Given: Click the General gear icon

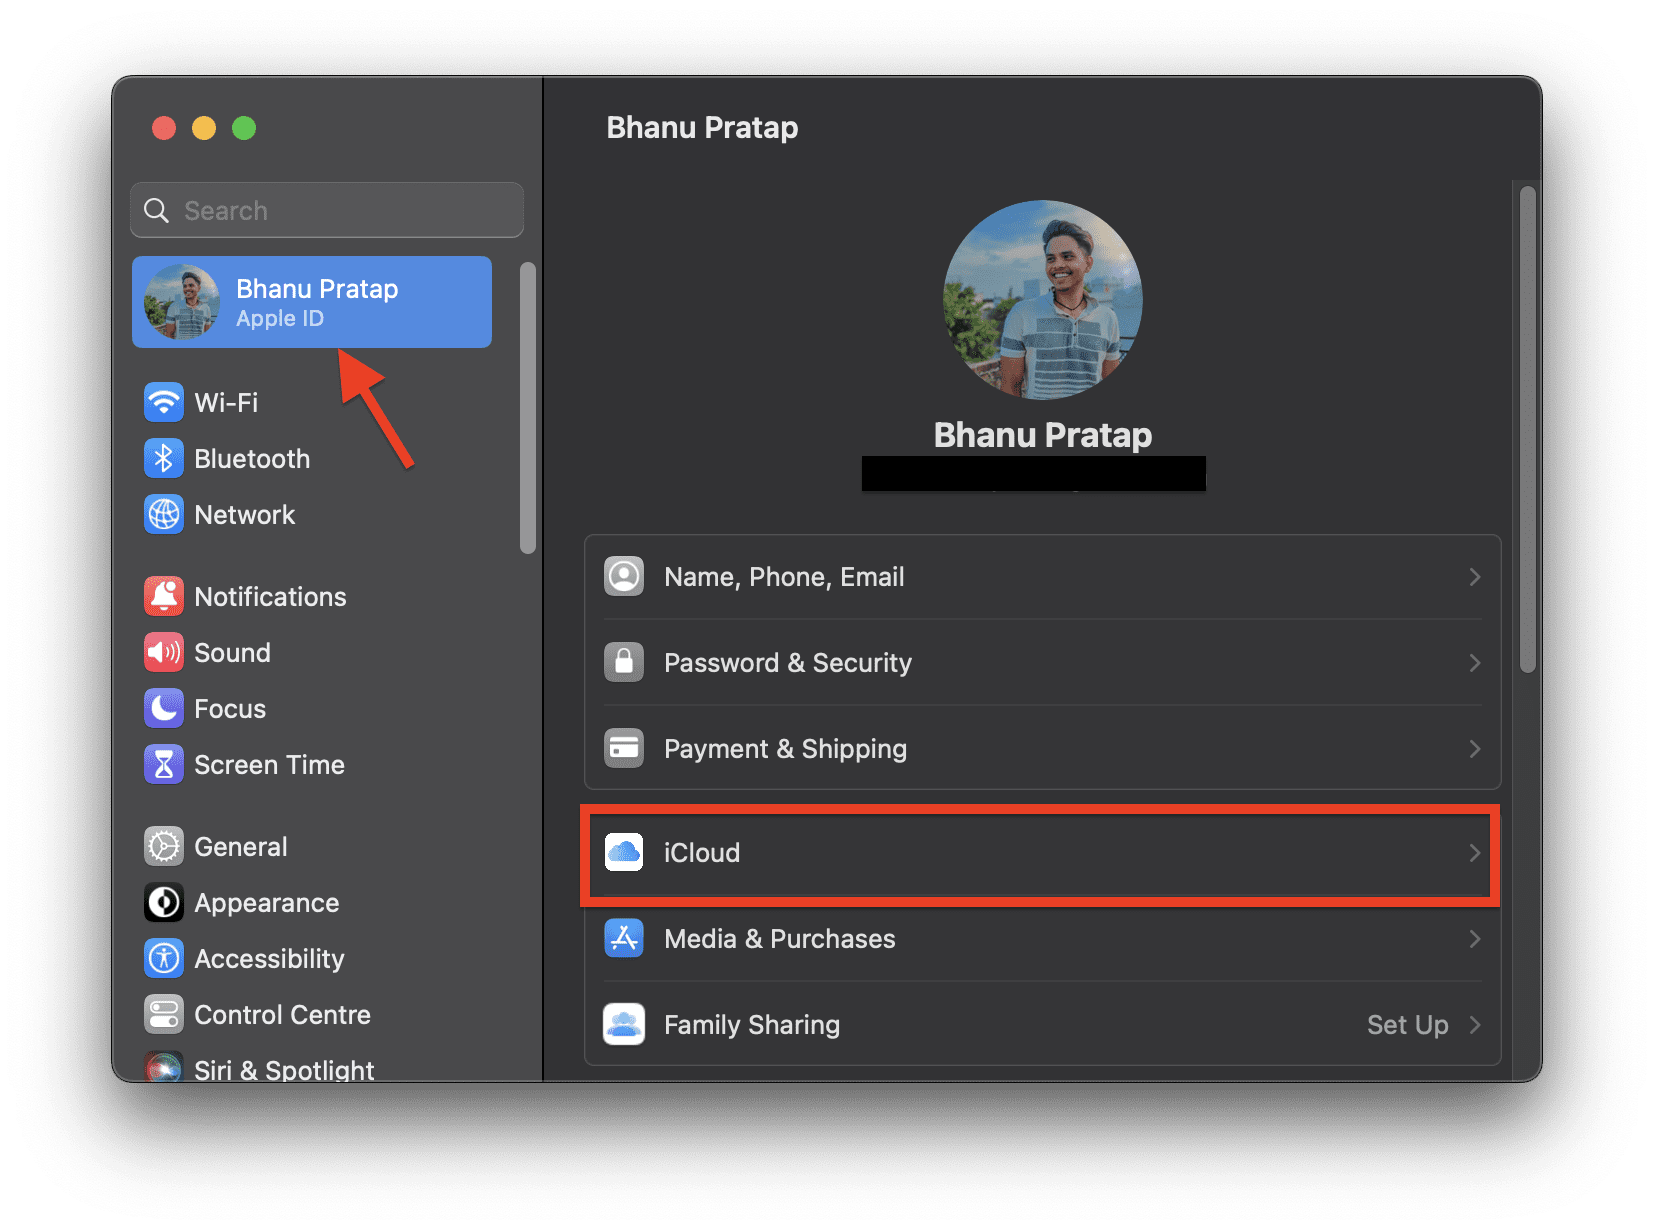Looking at the screenshot, I should click(164, 847).
